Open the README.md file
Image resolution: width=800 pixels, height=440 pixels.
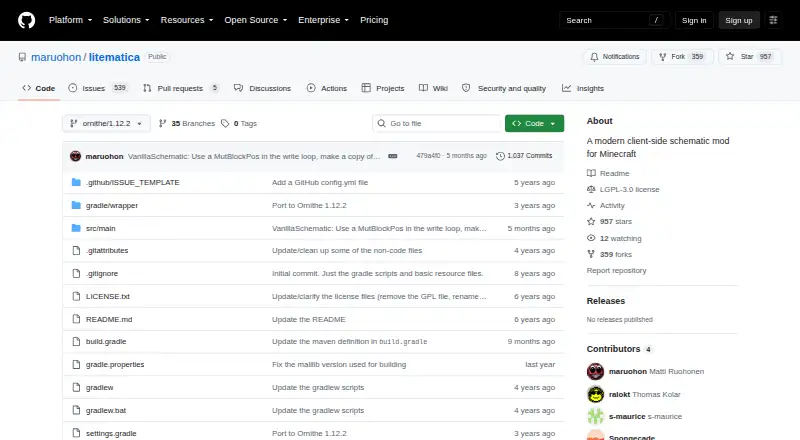(109, 320)
